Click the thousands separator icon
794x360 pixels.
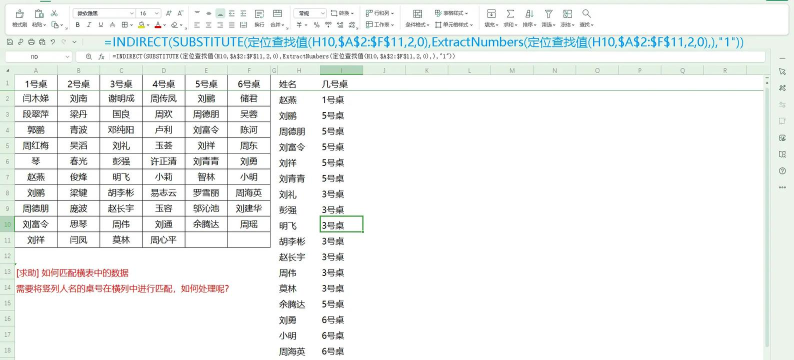point(328,24)
